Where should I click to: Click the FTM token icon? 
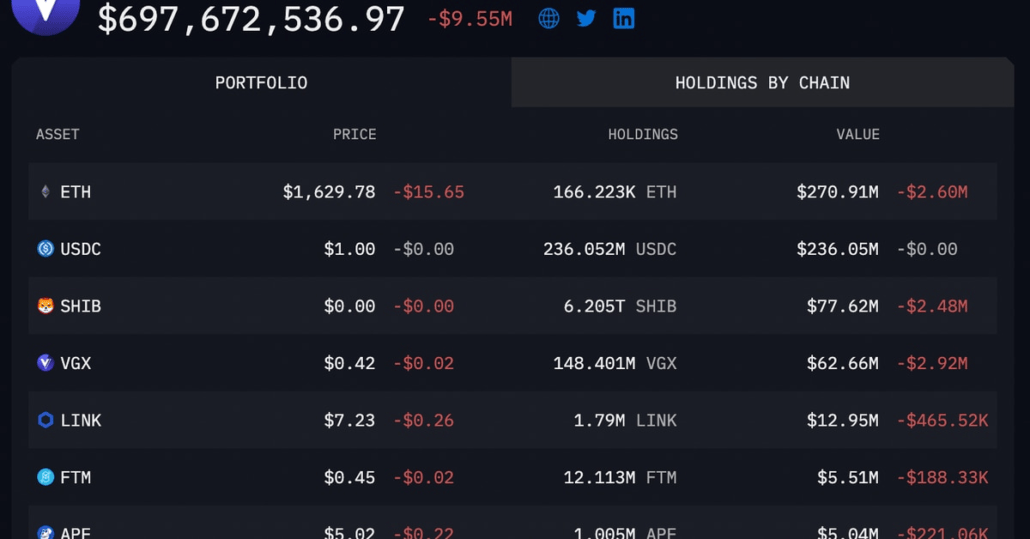(x=45, y=477)
